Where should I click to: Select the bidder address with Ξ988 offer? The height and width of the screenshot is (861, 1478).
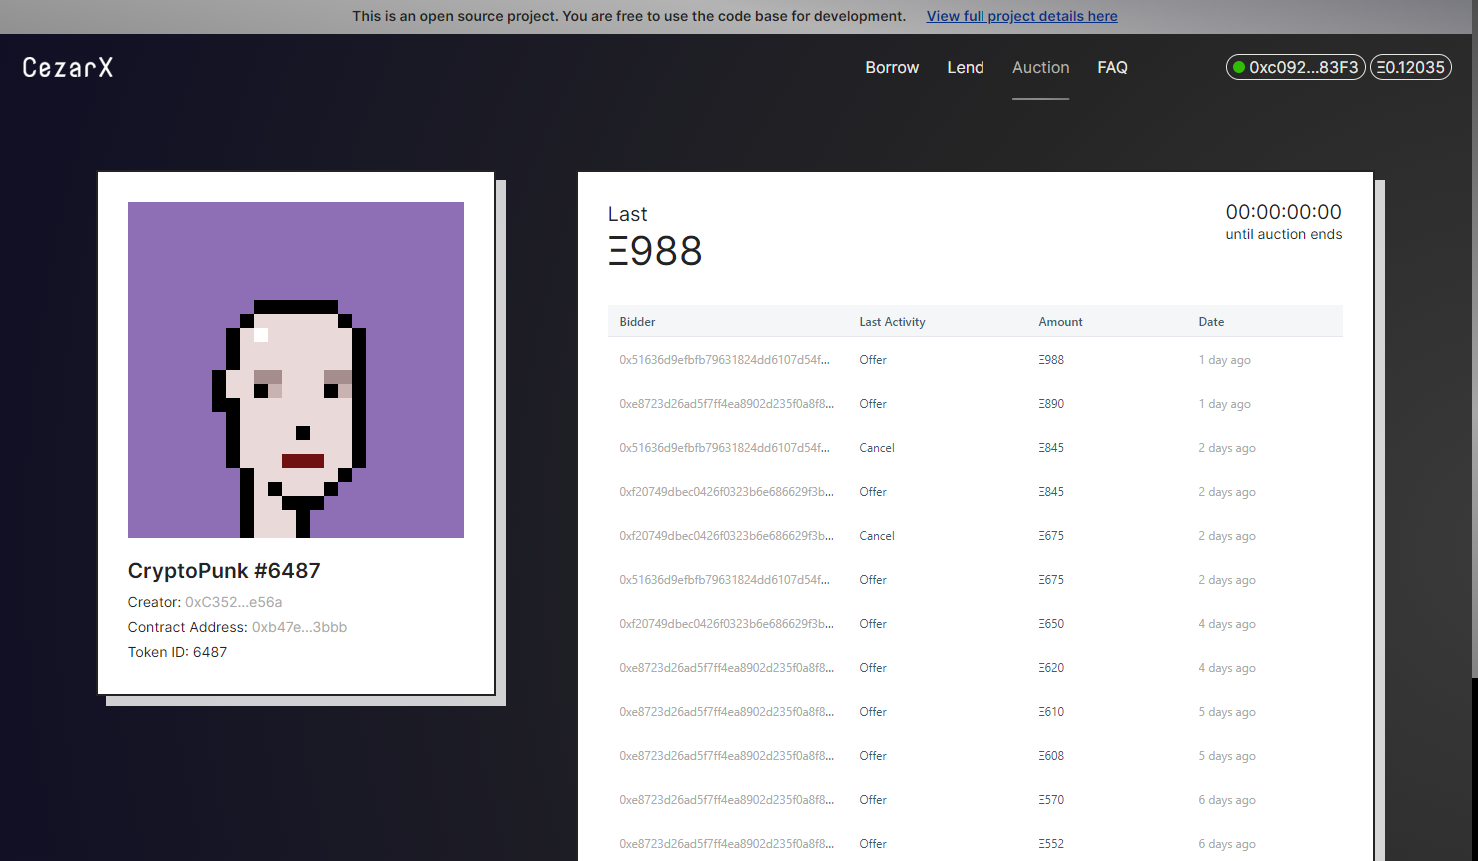pyautogui.click(x=724, y=360)
